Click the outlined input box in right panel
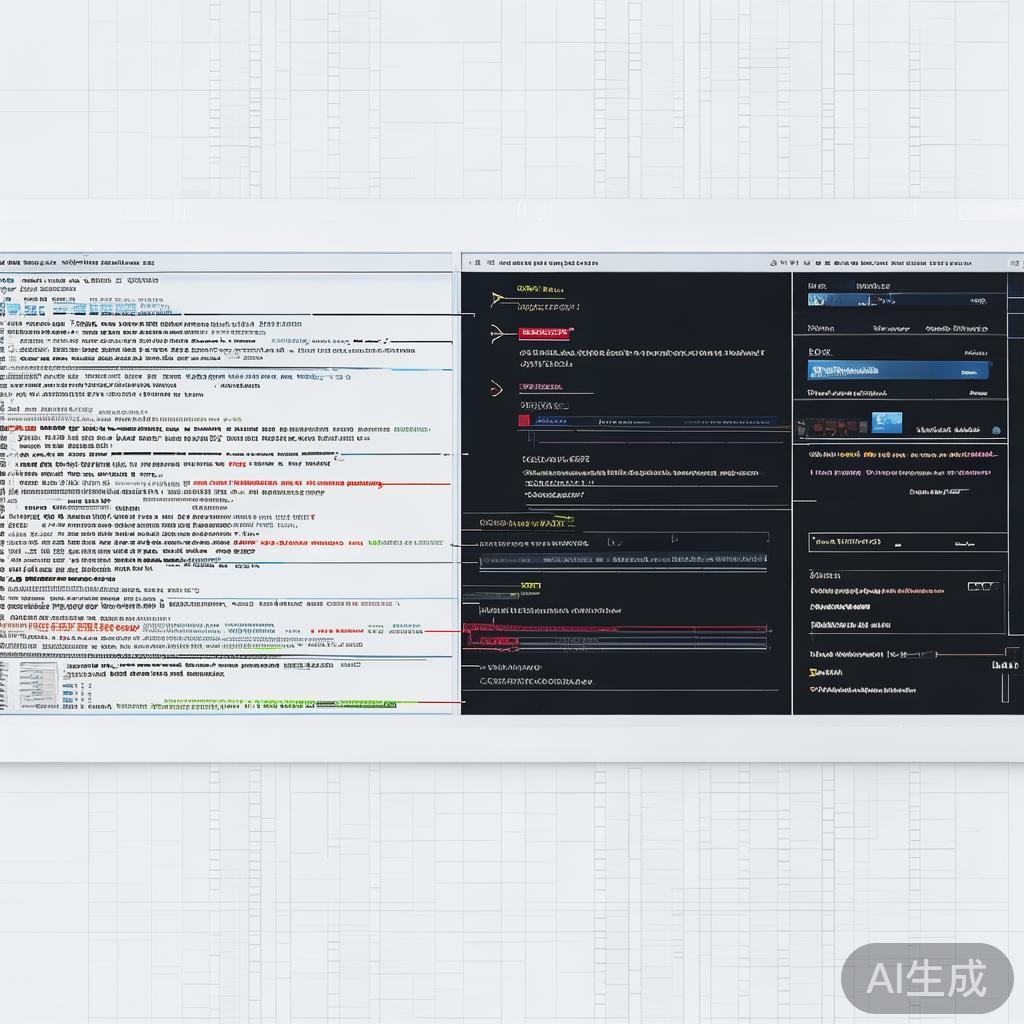 [x=907, y=542]
